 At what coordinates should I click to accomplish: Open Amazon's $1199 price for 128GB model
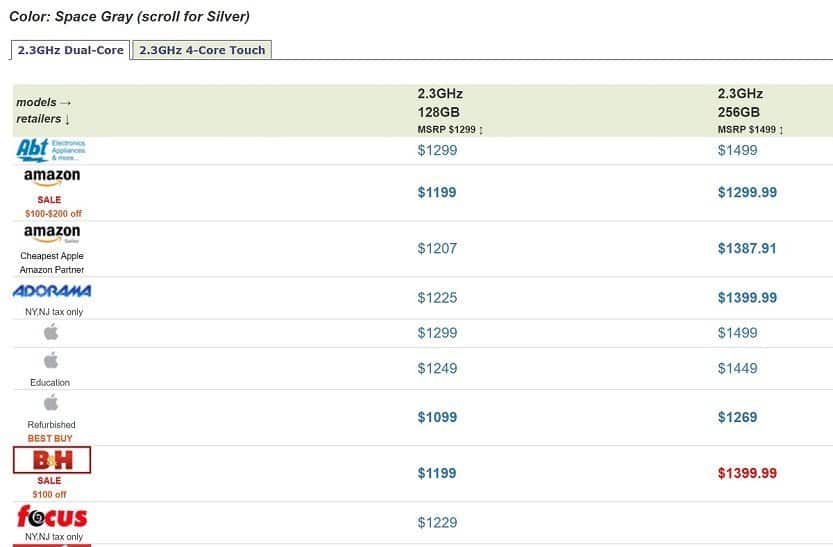tap(437, 192)
